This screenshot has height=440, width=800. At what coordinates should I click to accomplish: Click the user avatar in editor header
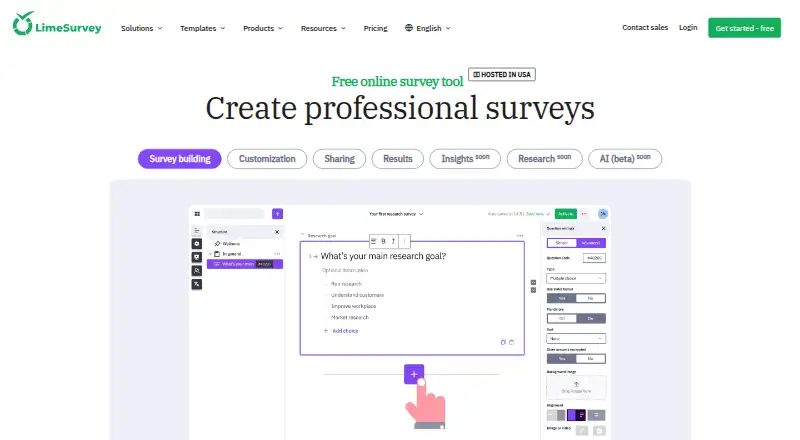point(603,214)
